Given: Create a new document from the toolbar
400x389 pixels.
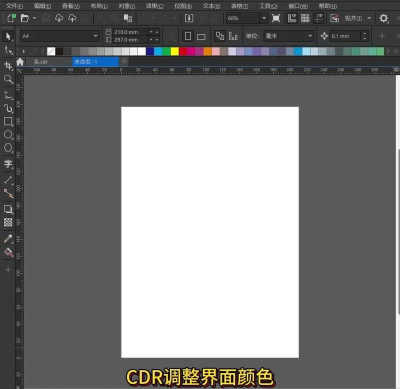Looking at the screenshot, I should pos(12,18).
